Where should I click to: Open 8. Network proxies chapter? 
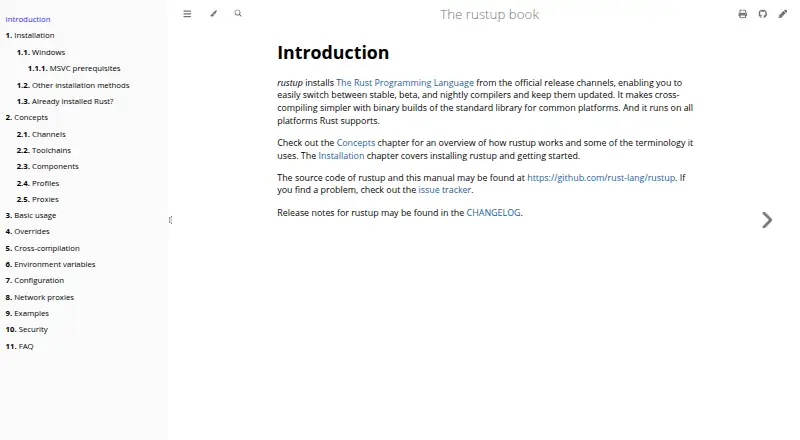click(x=40, y=298)
